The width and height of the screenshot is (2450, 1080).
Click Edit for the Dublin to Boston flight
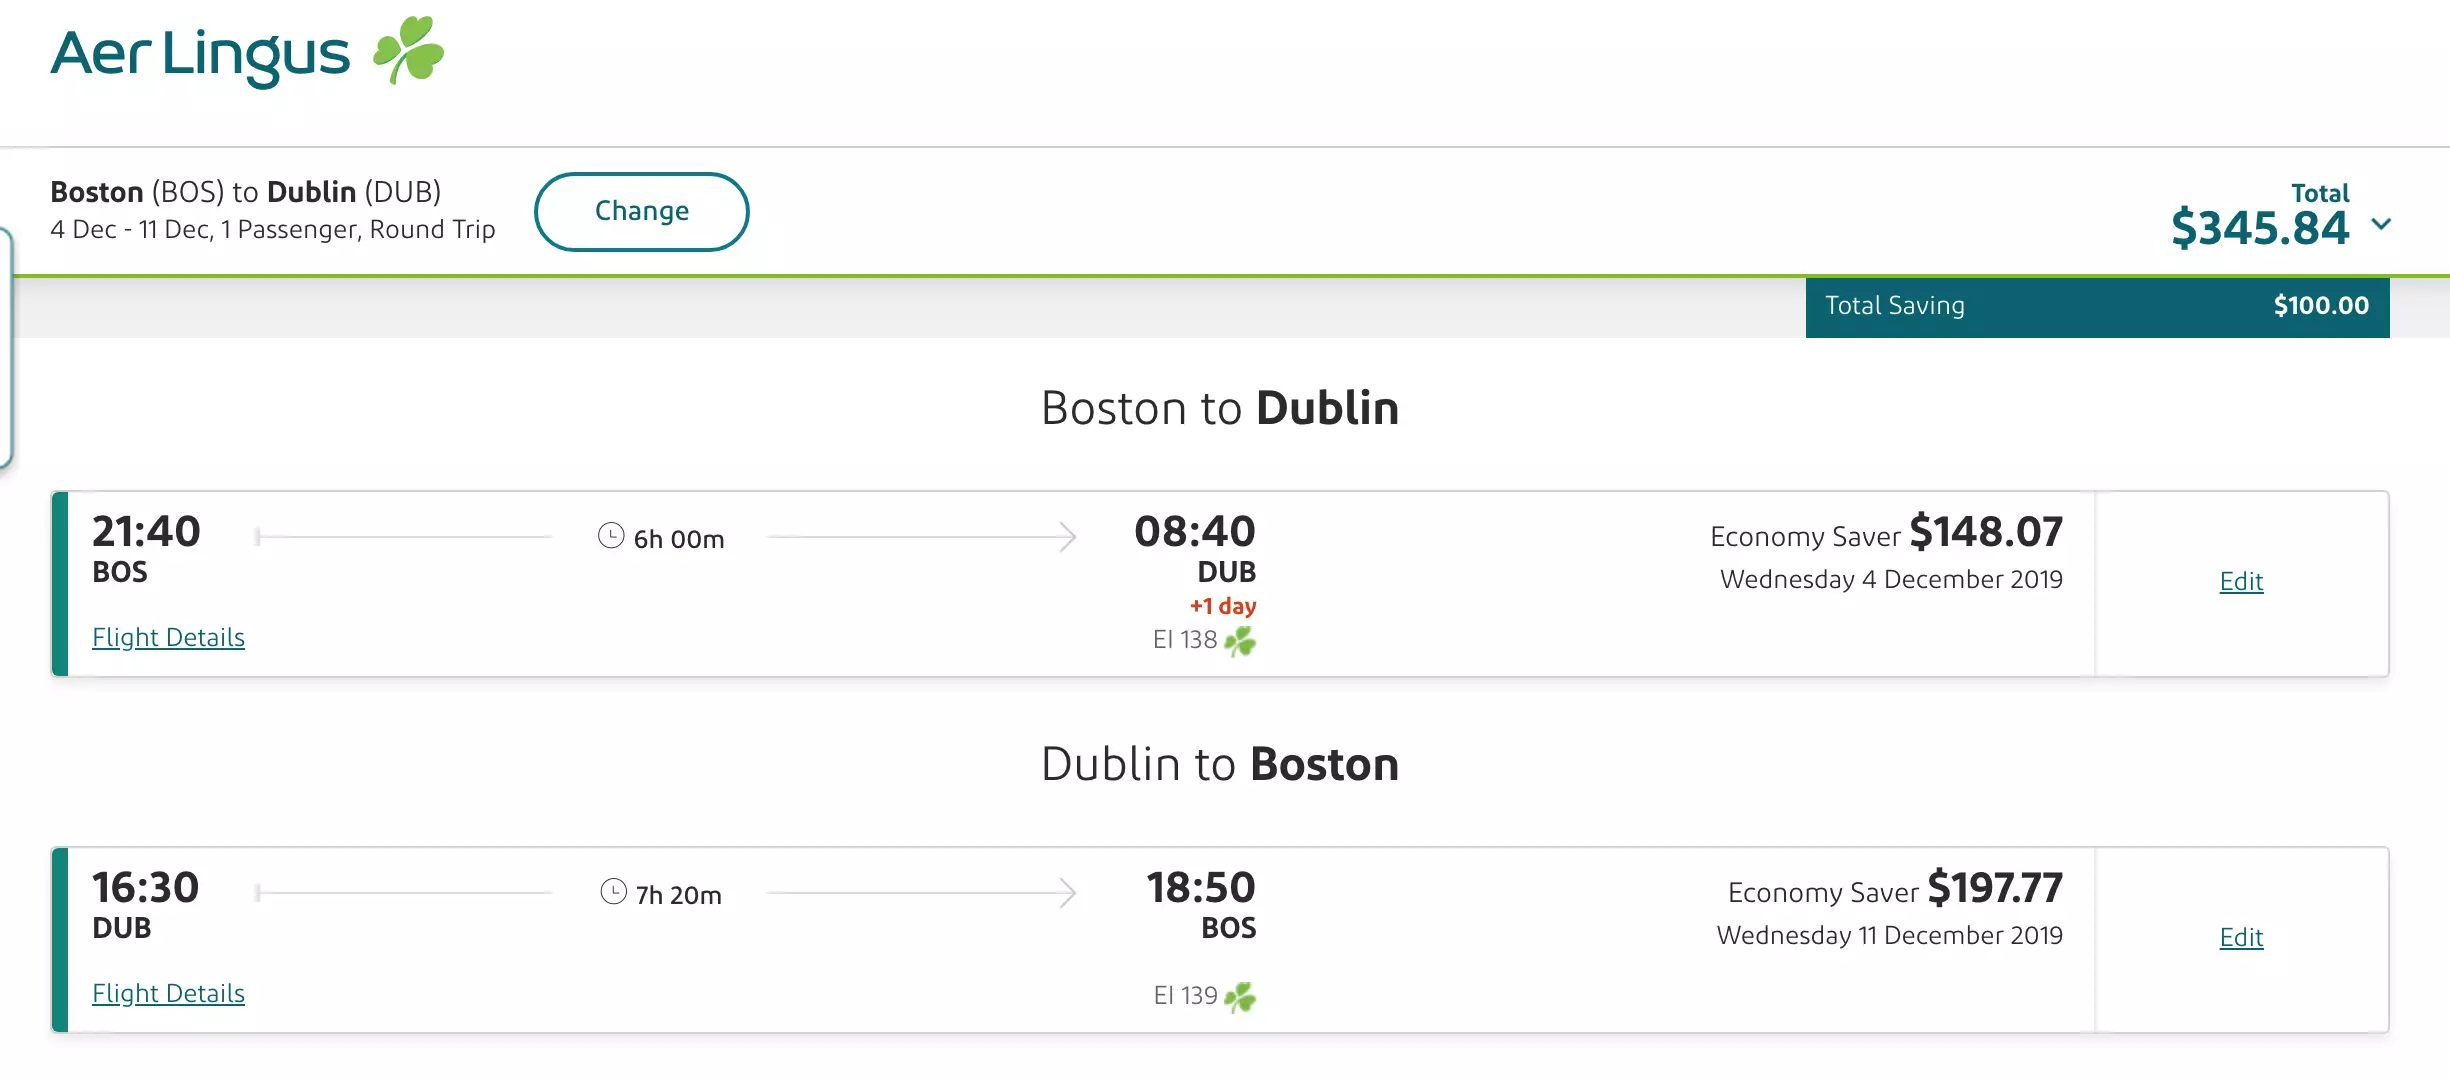click(2244, 936)
